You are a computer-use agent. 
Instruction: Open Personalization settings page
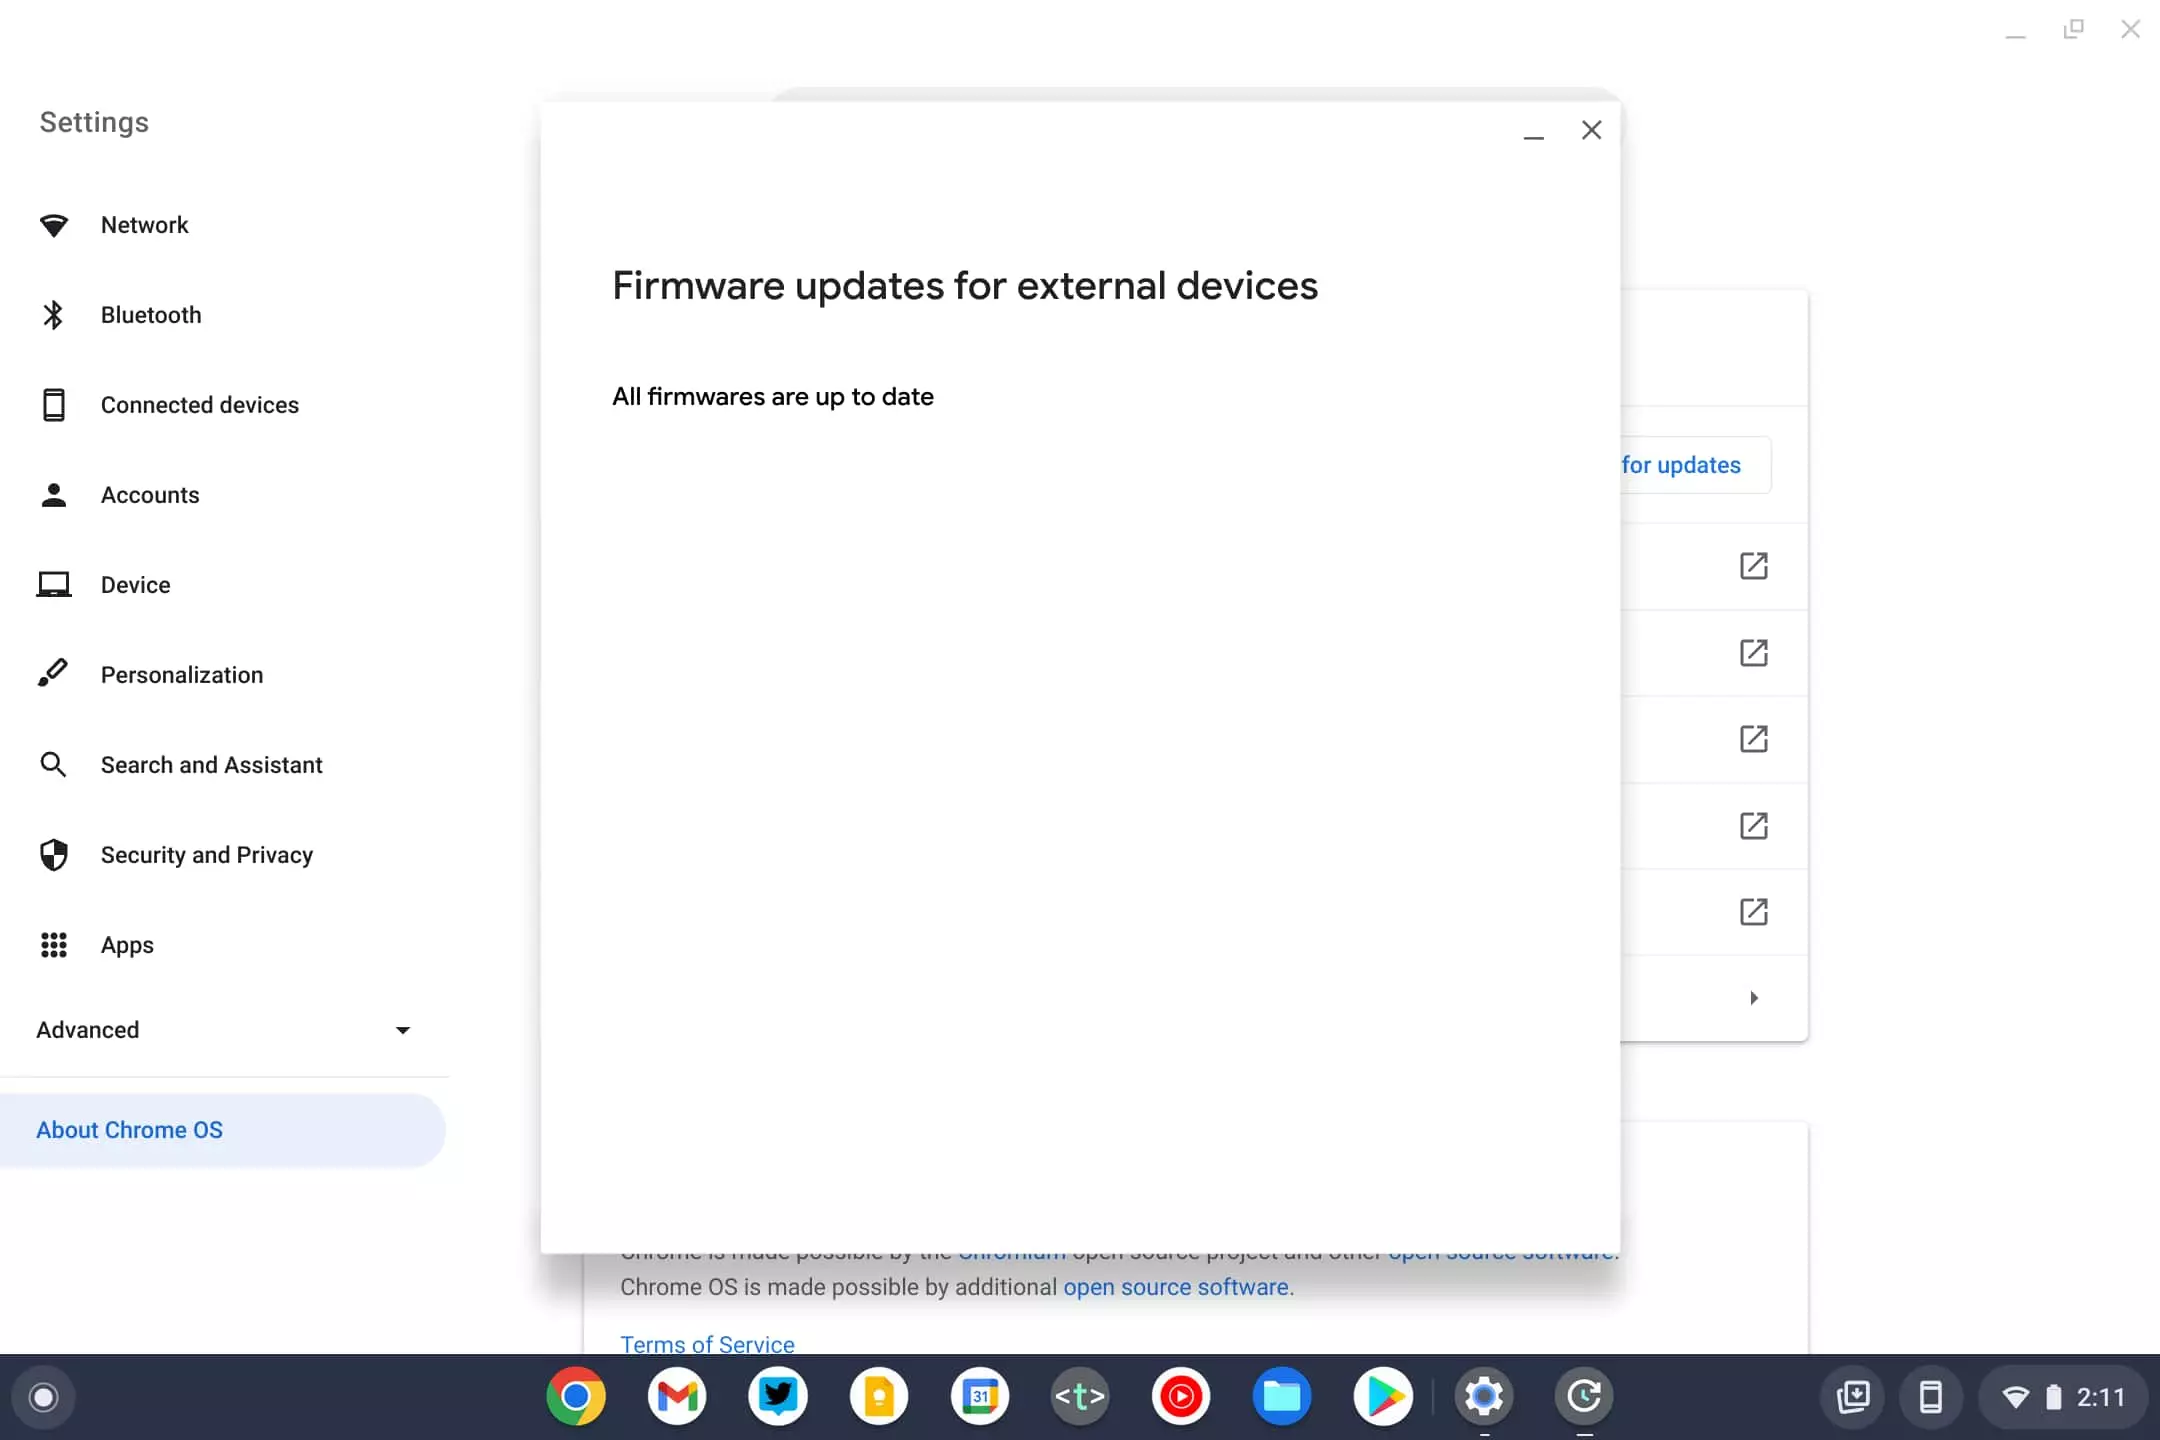(182, 675)
